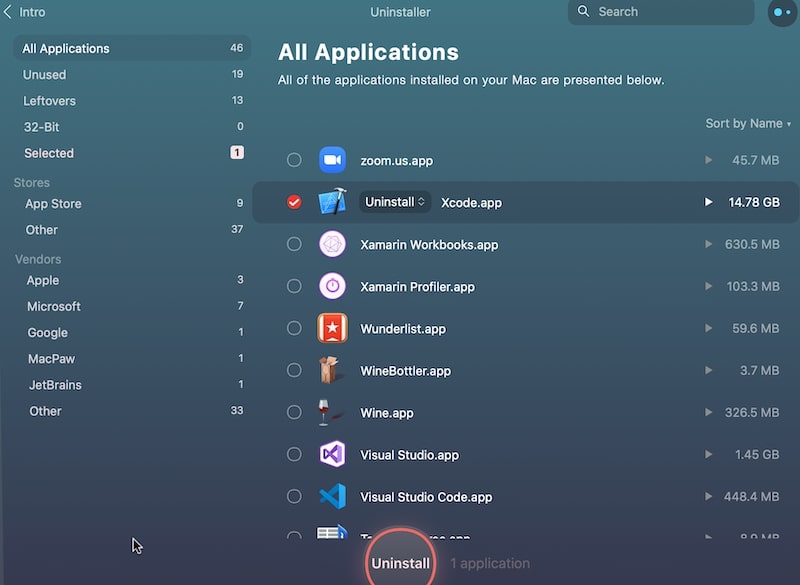Select the Visual Studio Code.app checkbox

tap(294, 496)
